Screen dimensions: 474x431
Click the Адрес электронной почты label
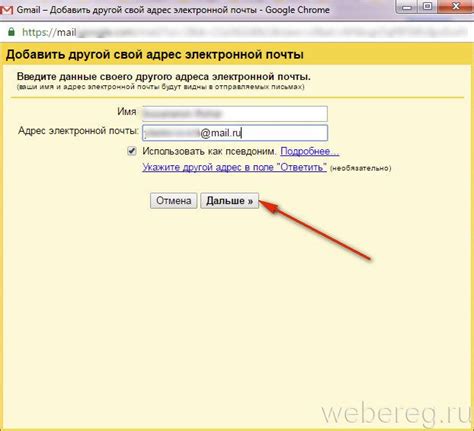click(78, 130)
